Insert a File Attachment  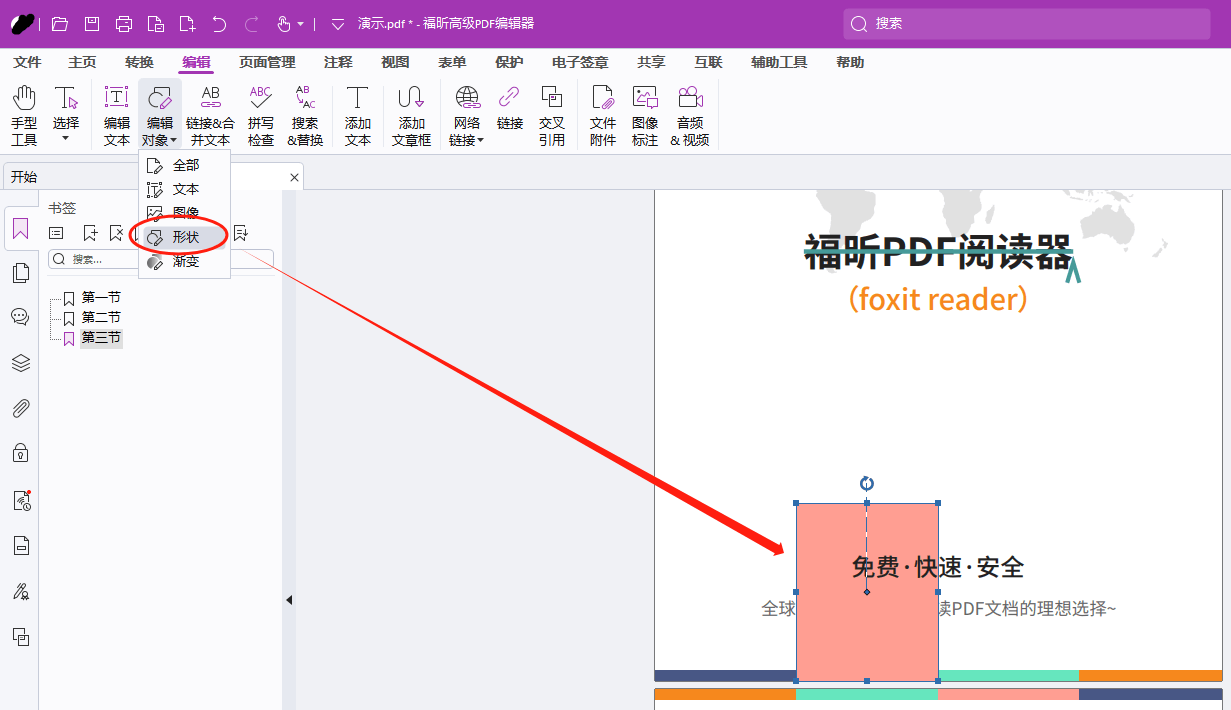point(602,115)
